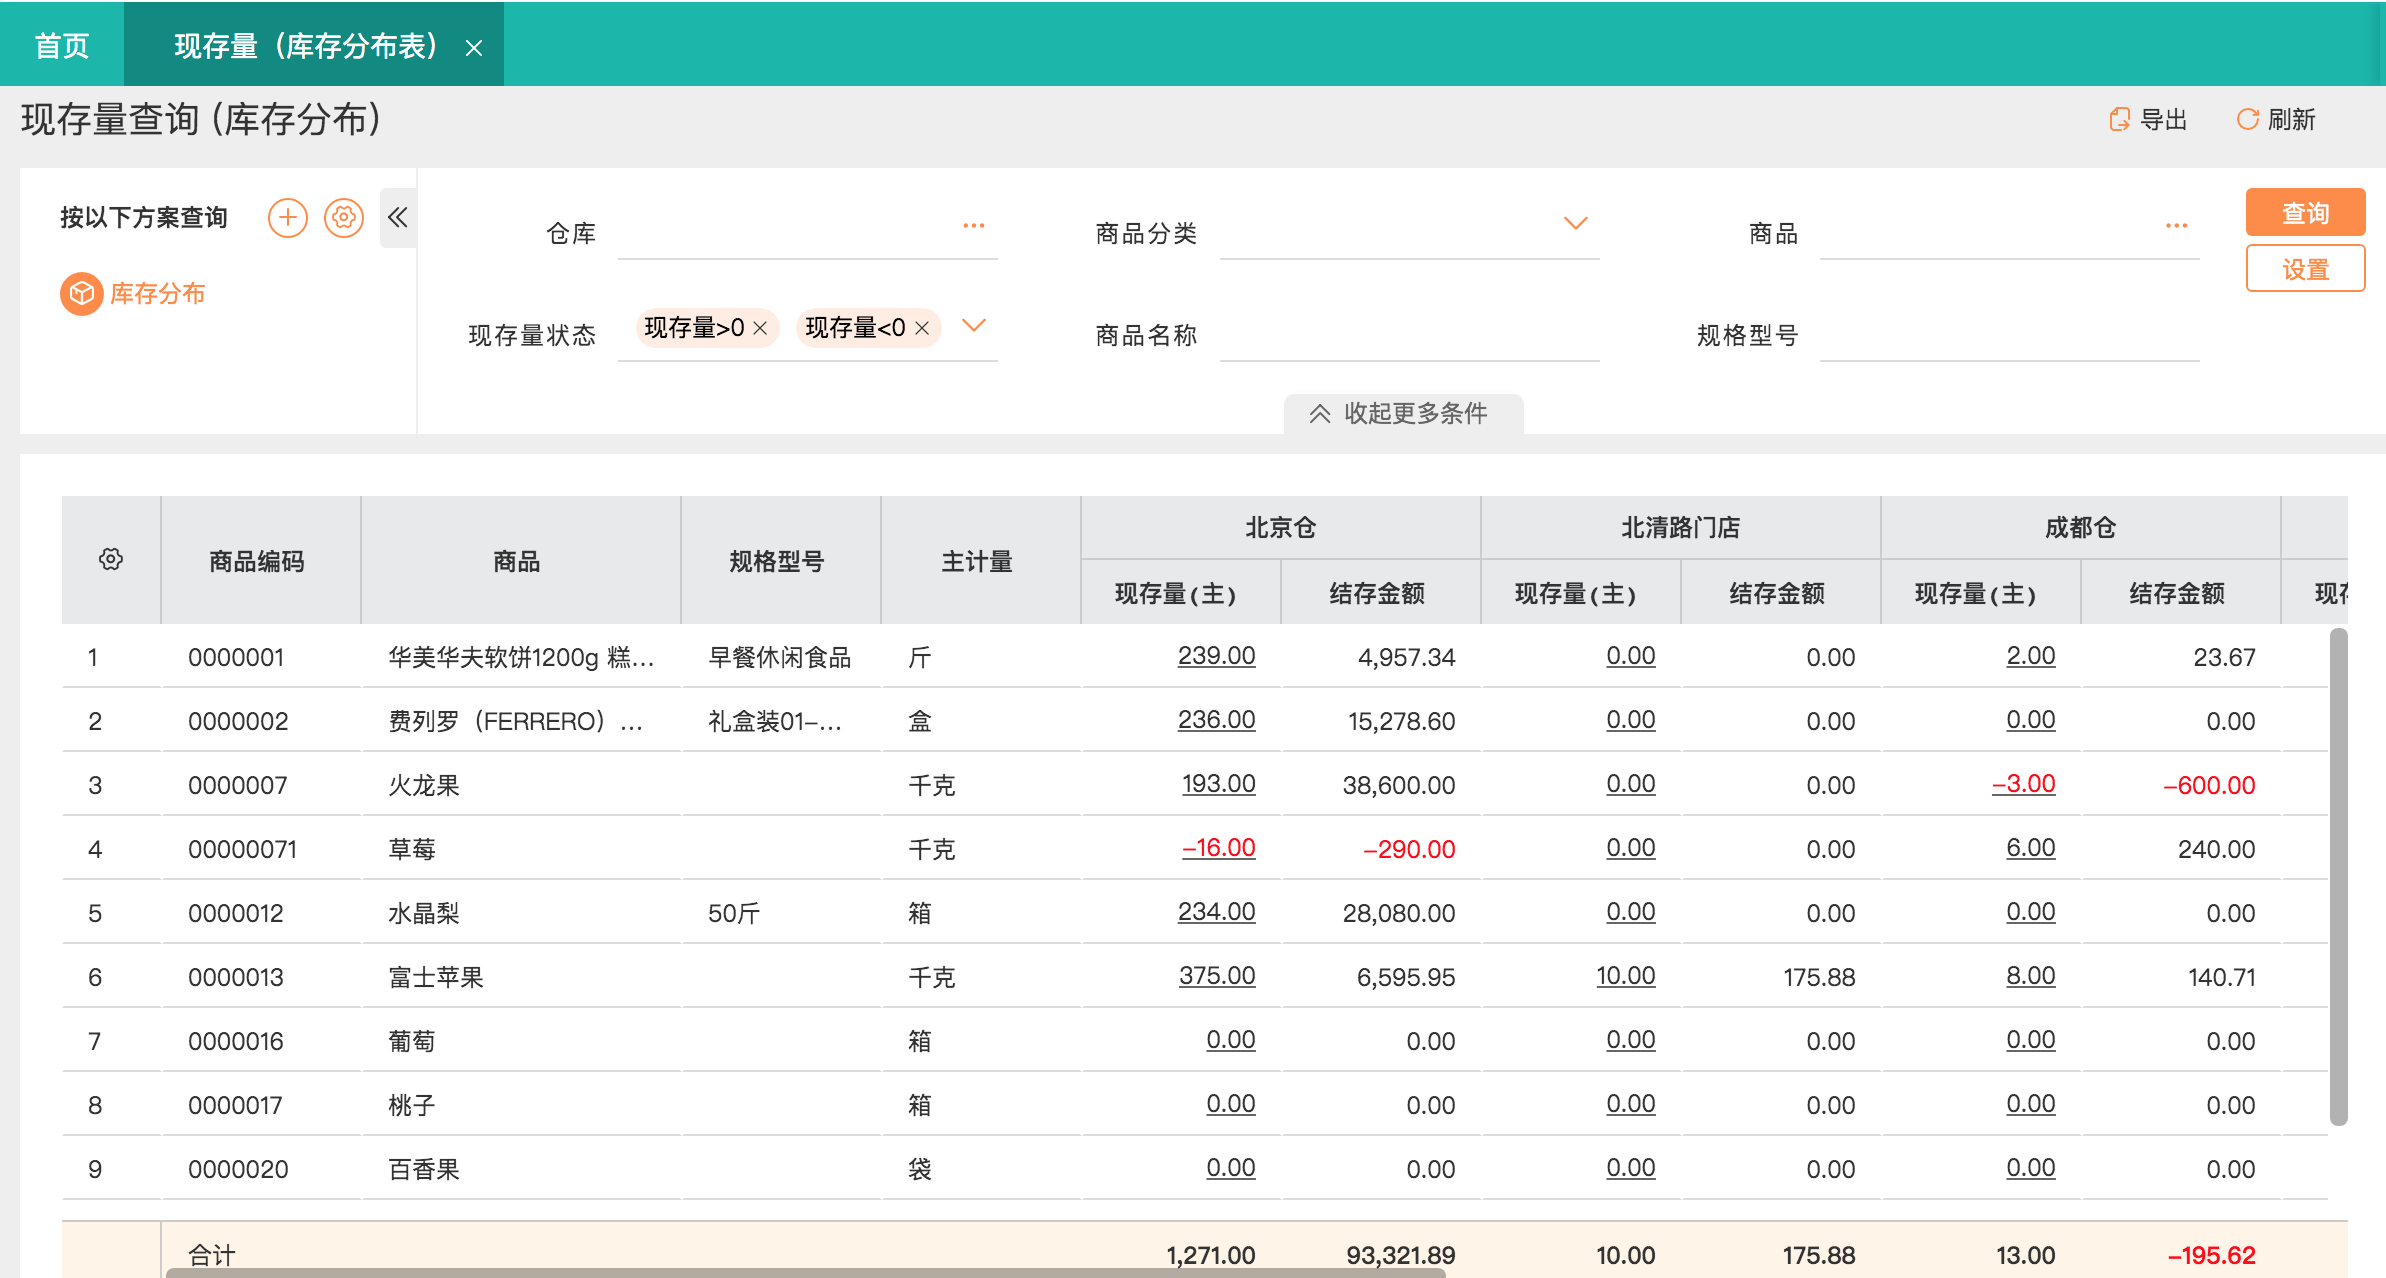
Task: Click the query scheme settings icon
Action: click(344, 218)
